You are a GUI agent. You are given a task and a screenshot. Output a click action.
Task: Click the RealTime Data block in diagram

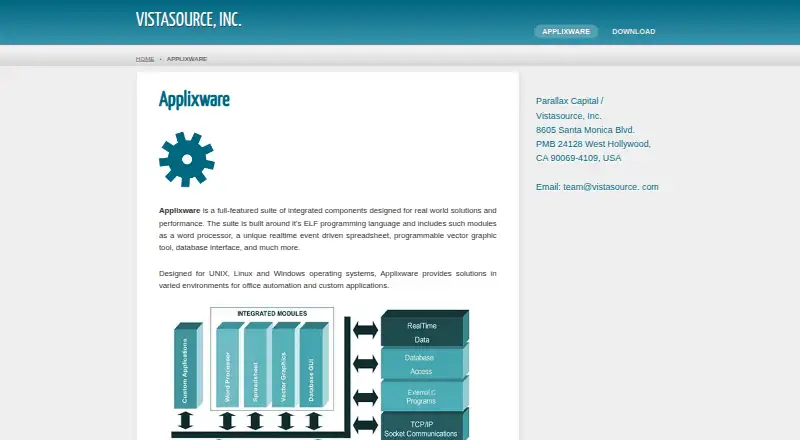coord(424,328)
